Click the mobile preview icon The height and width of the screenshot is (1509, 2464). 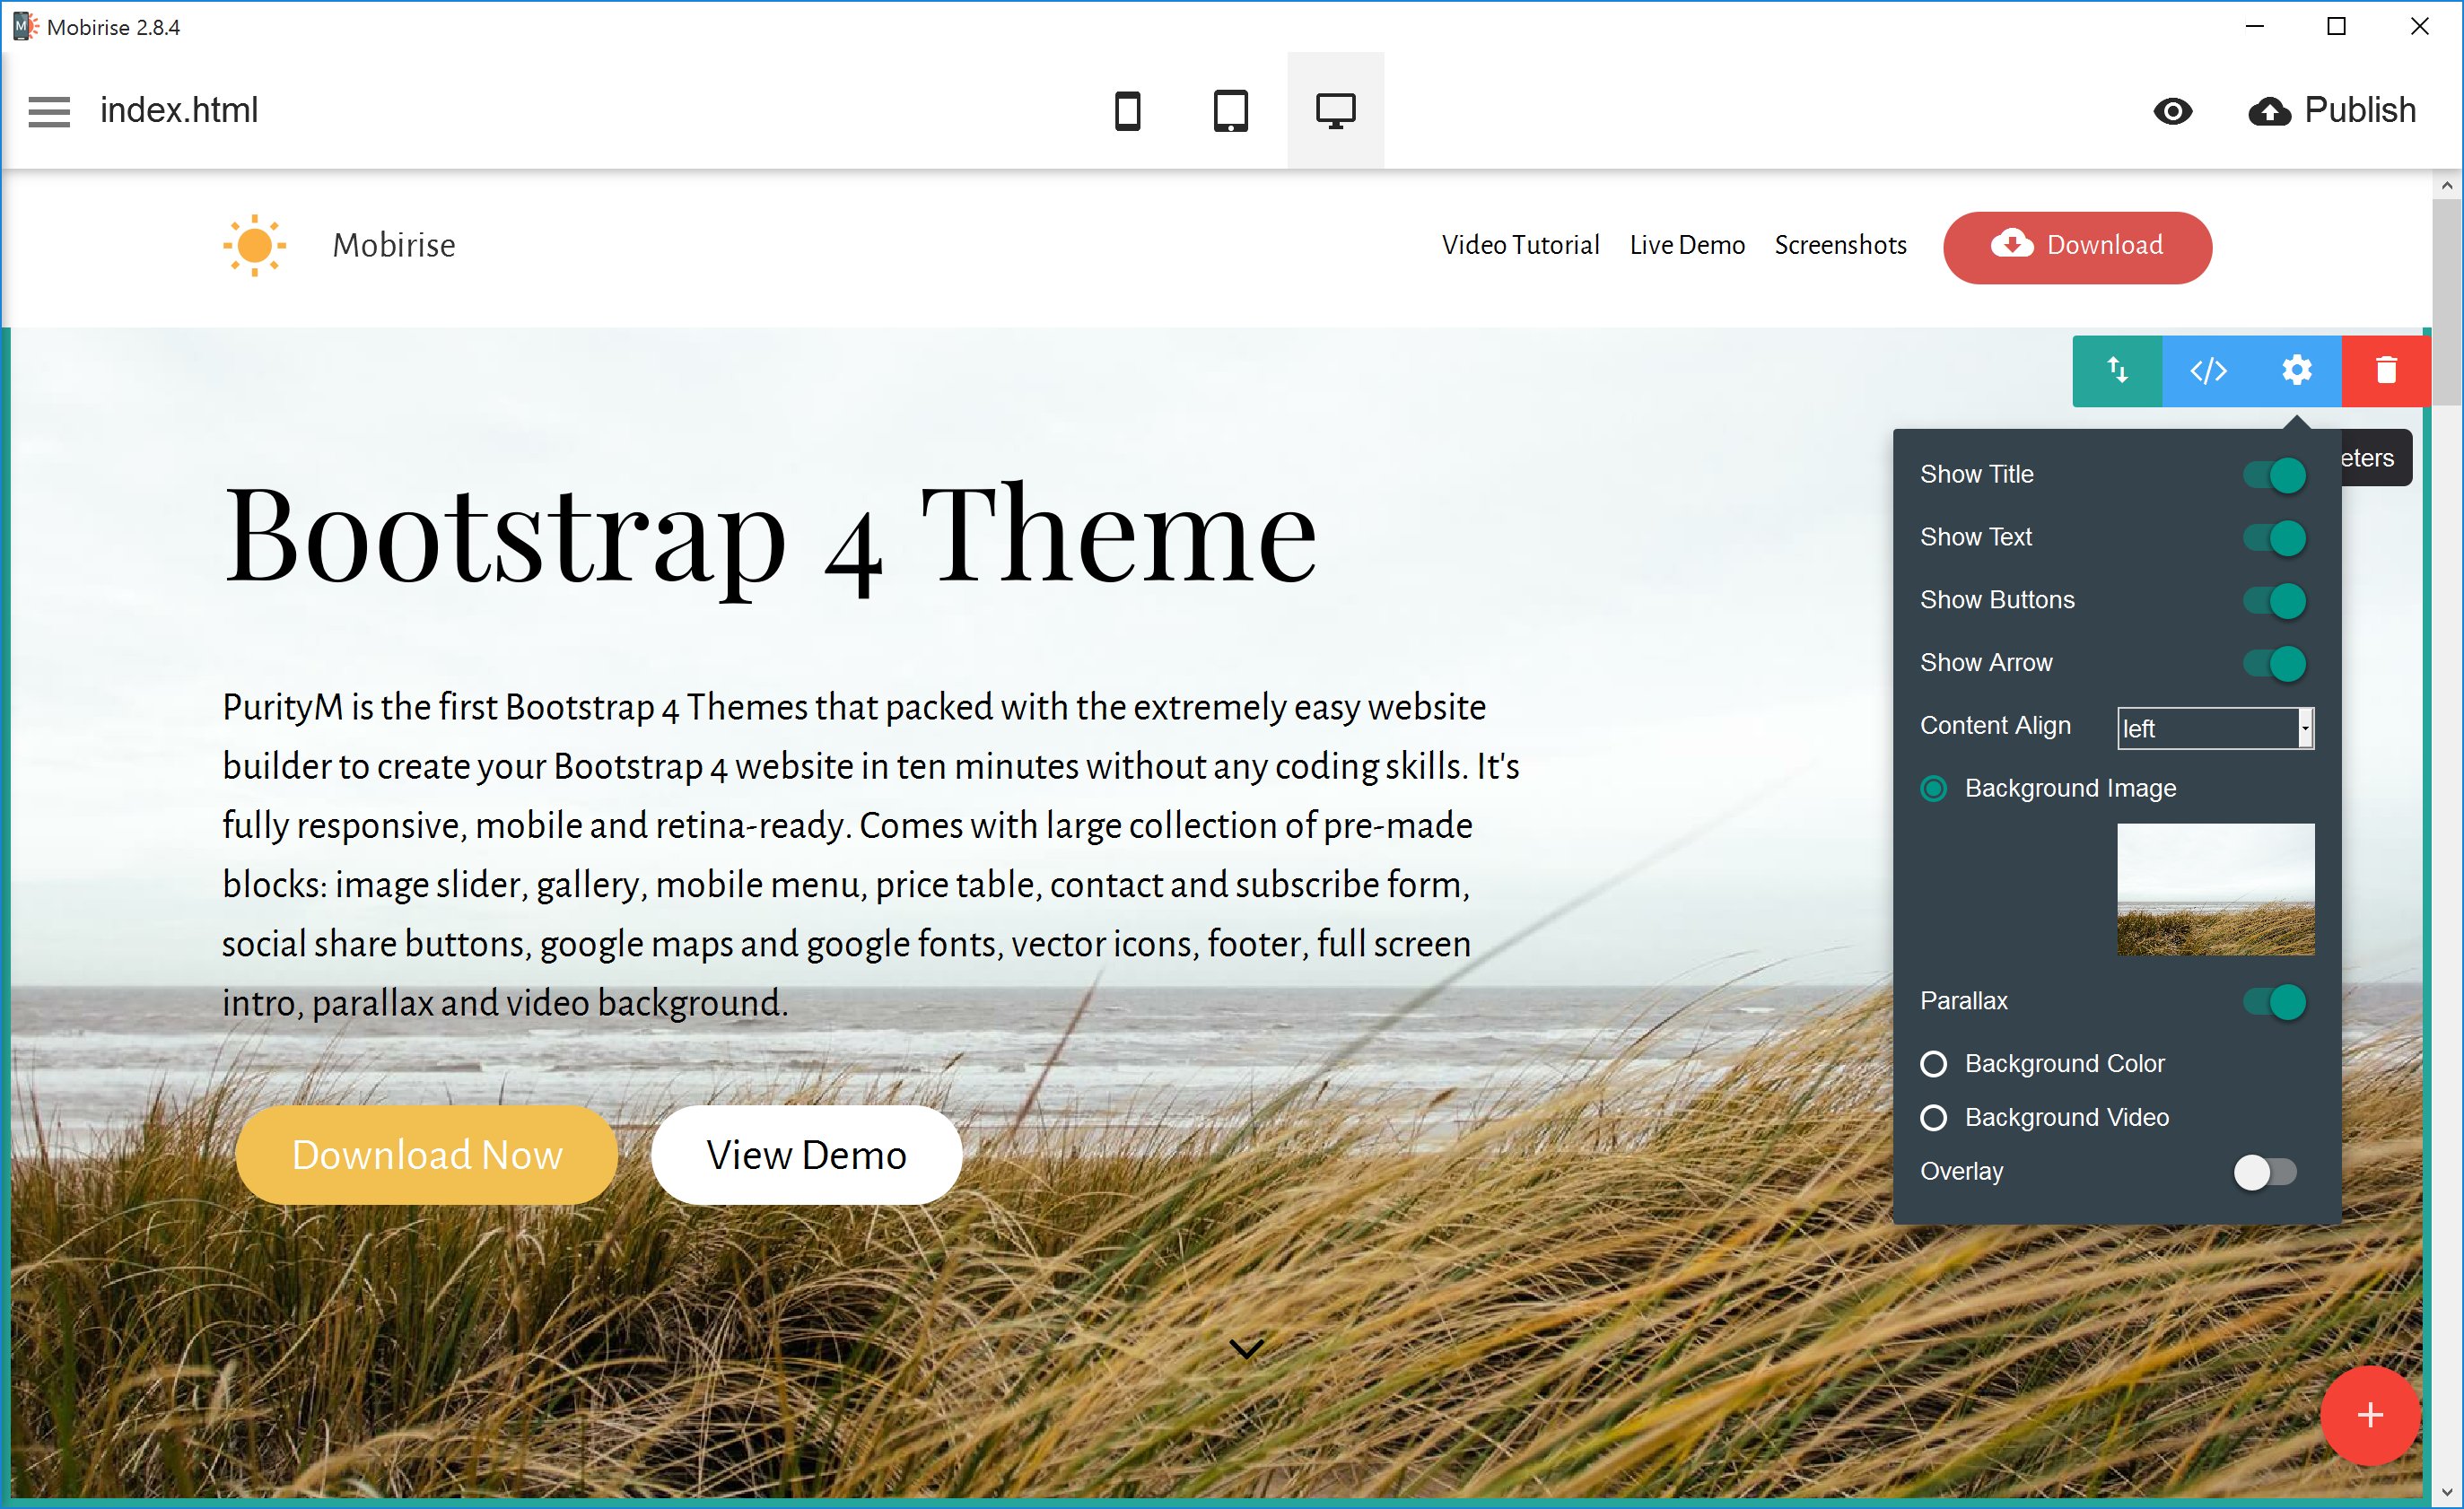(1126, 109)
